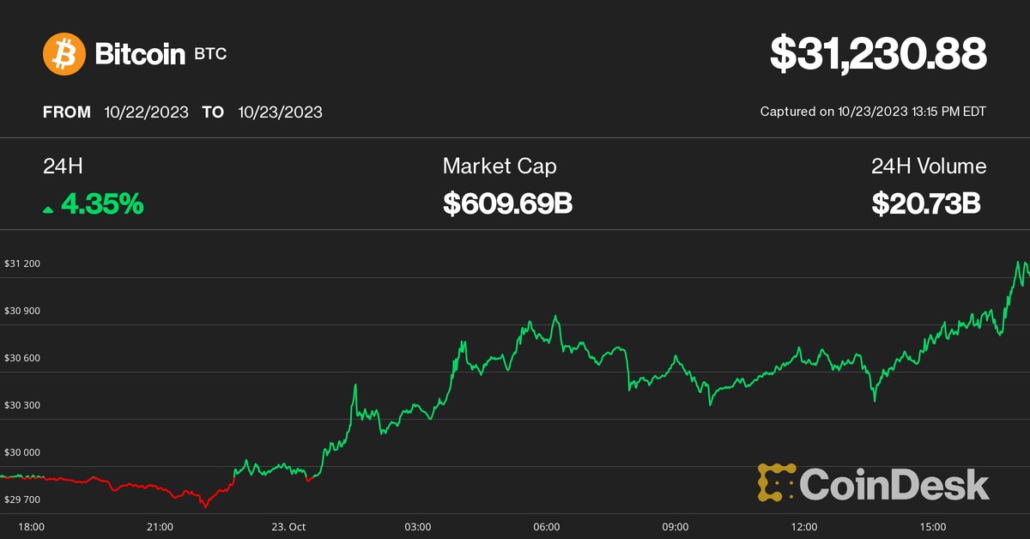Select the TO date 10/23/2023
The image size is (1030, 539).
(280, 112)
